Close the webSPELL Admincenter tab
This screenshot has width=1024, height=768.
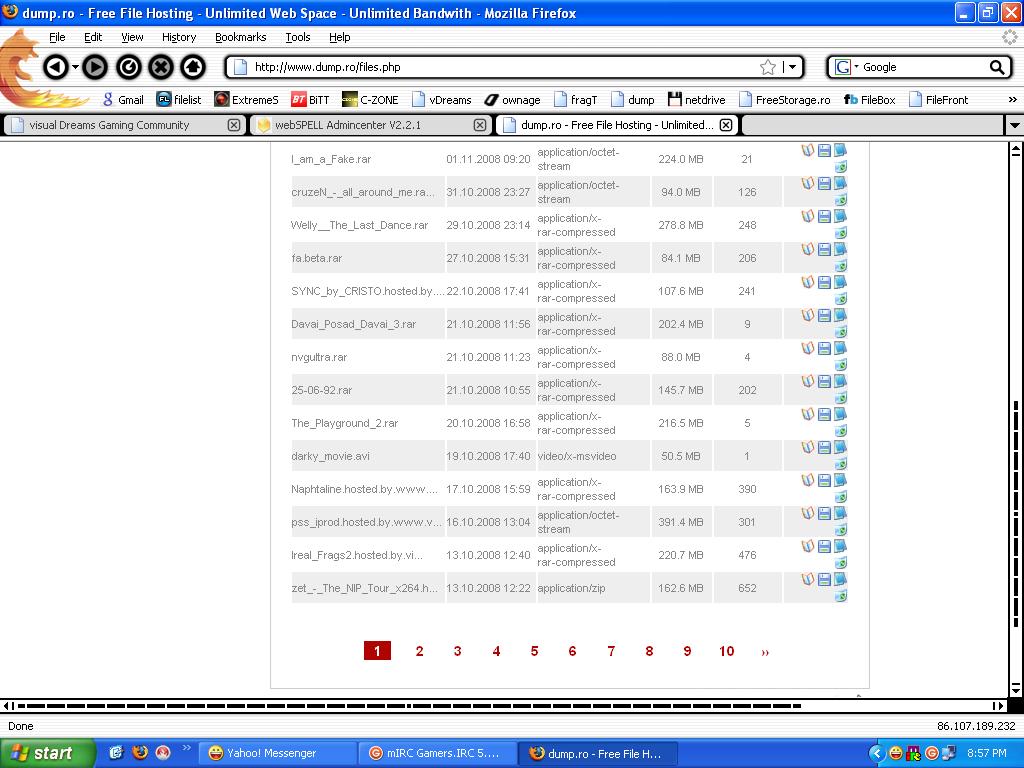(x=480, y=125)
